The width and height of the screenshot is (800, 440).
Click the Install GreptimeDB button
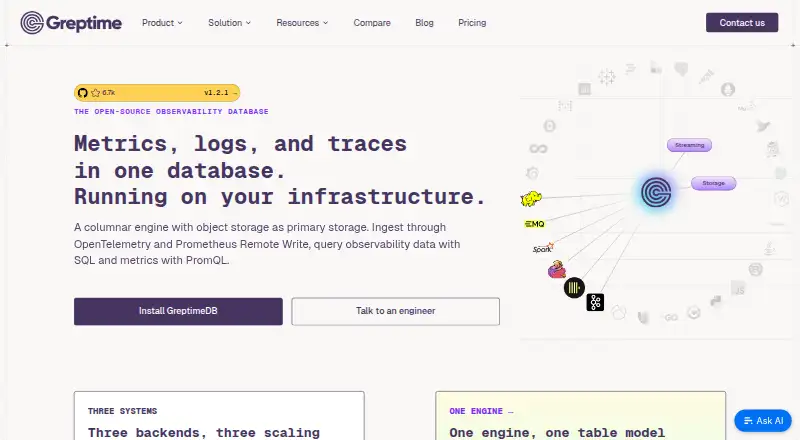pyautogui.click(x=178, y=311)
